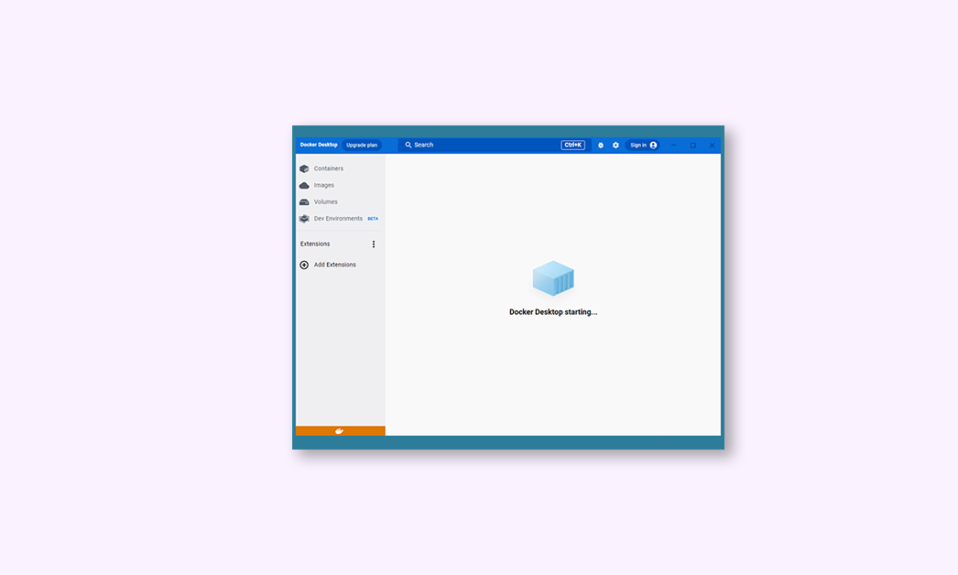The width and height of the screenshot is (958, 575).
Task: Go to the Volumes section
Action: tap(325, 202)
